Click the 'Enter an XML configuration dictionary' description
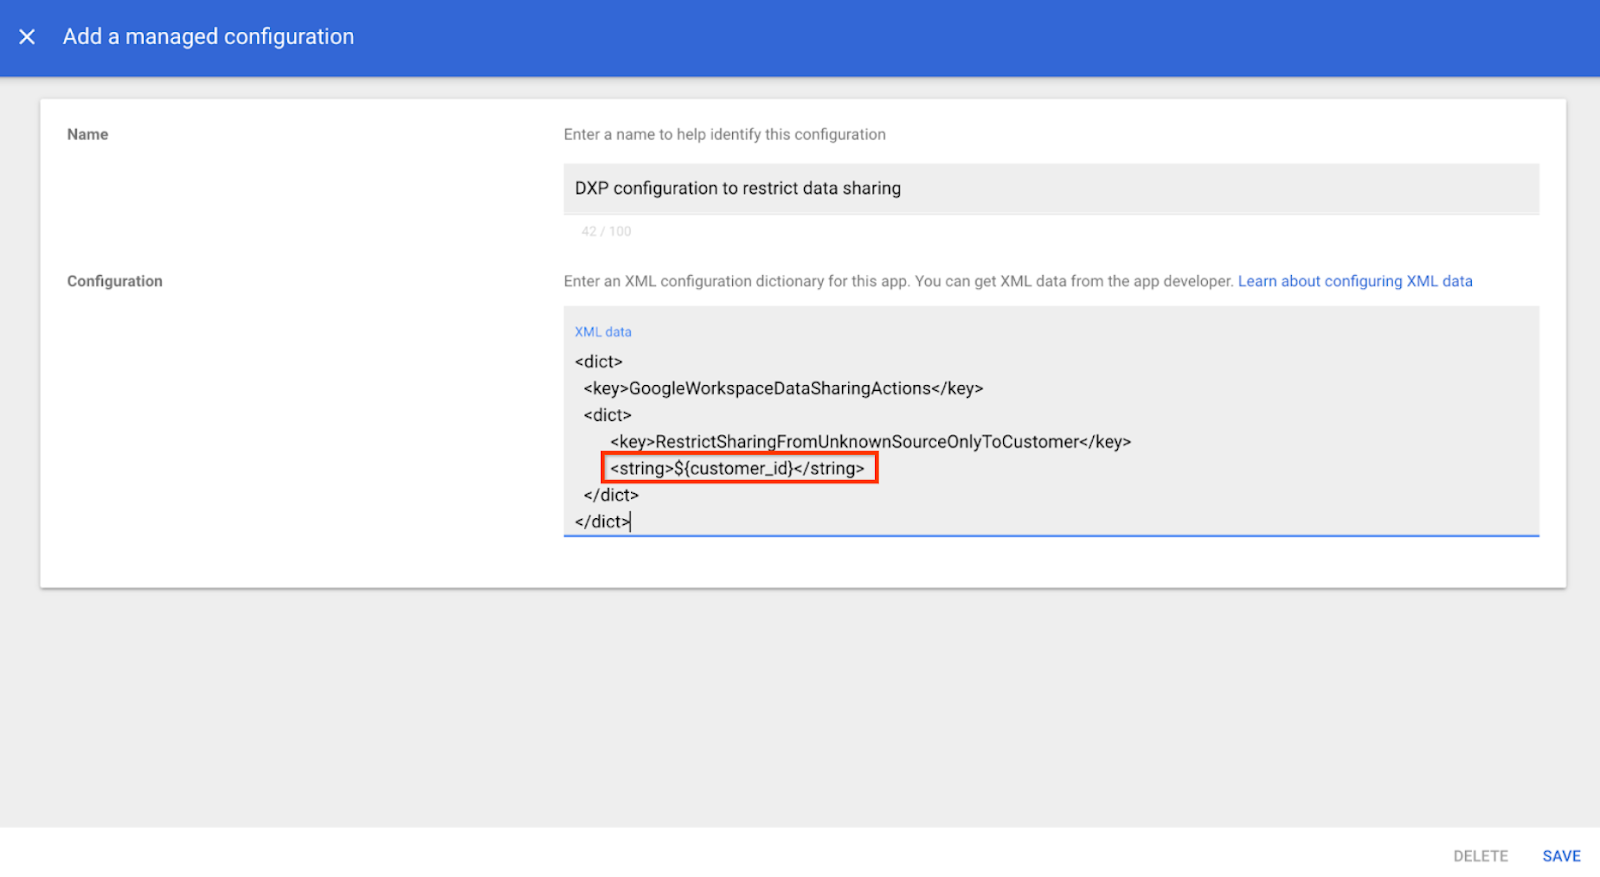The width and height of the screenshot is (1600, 877). point(898,281)
